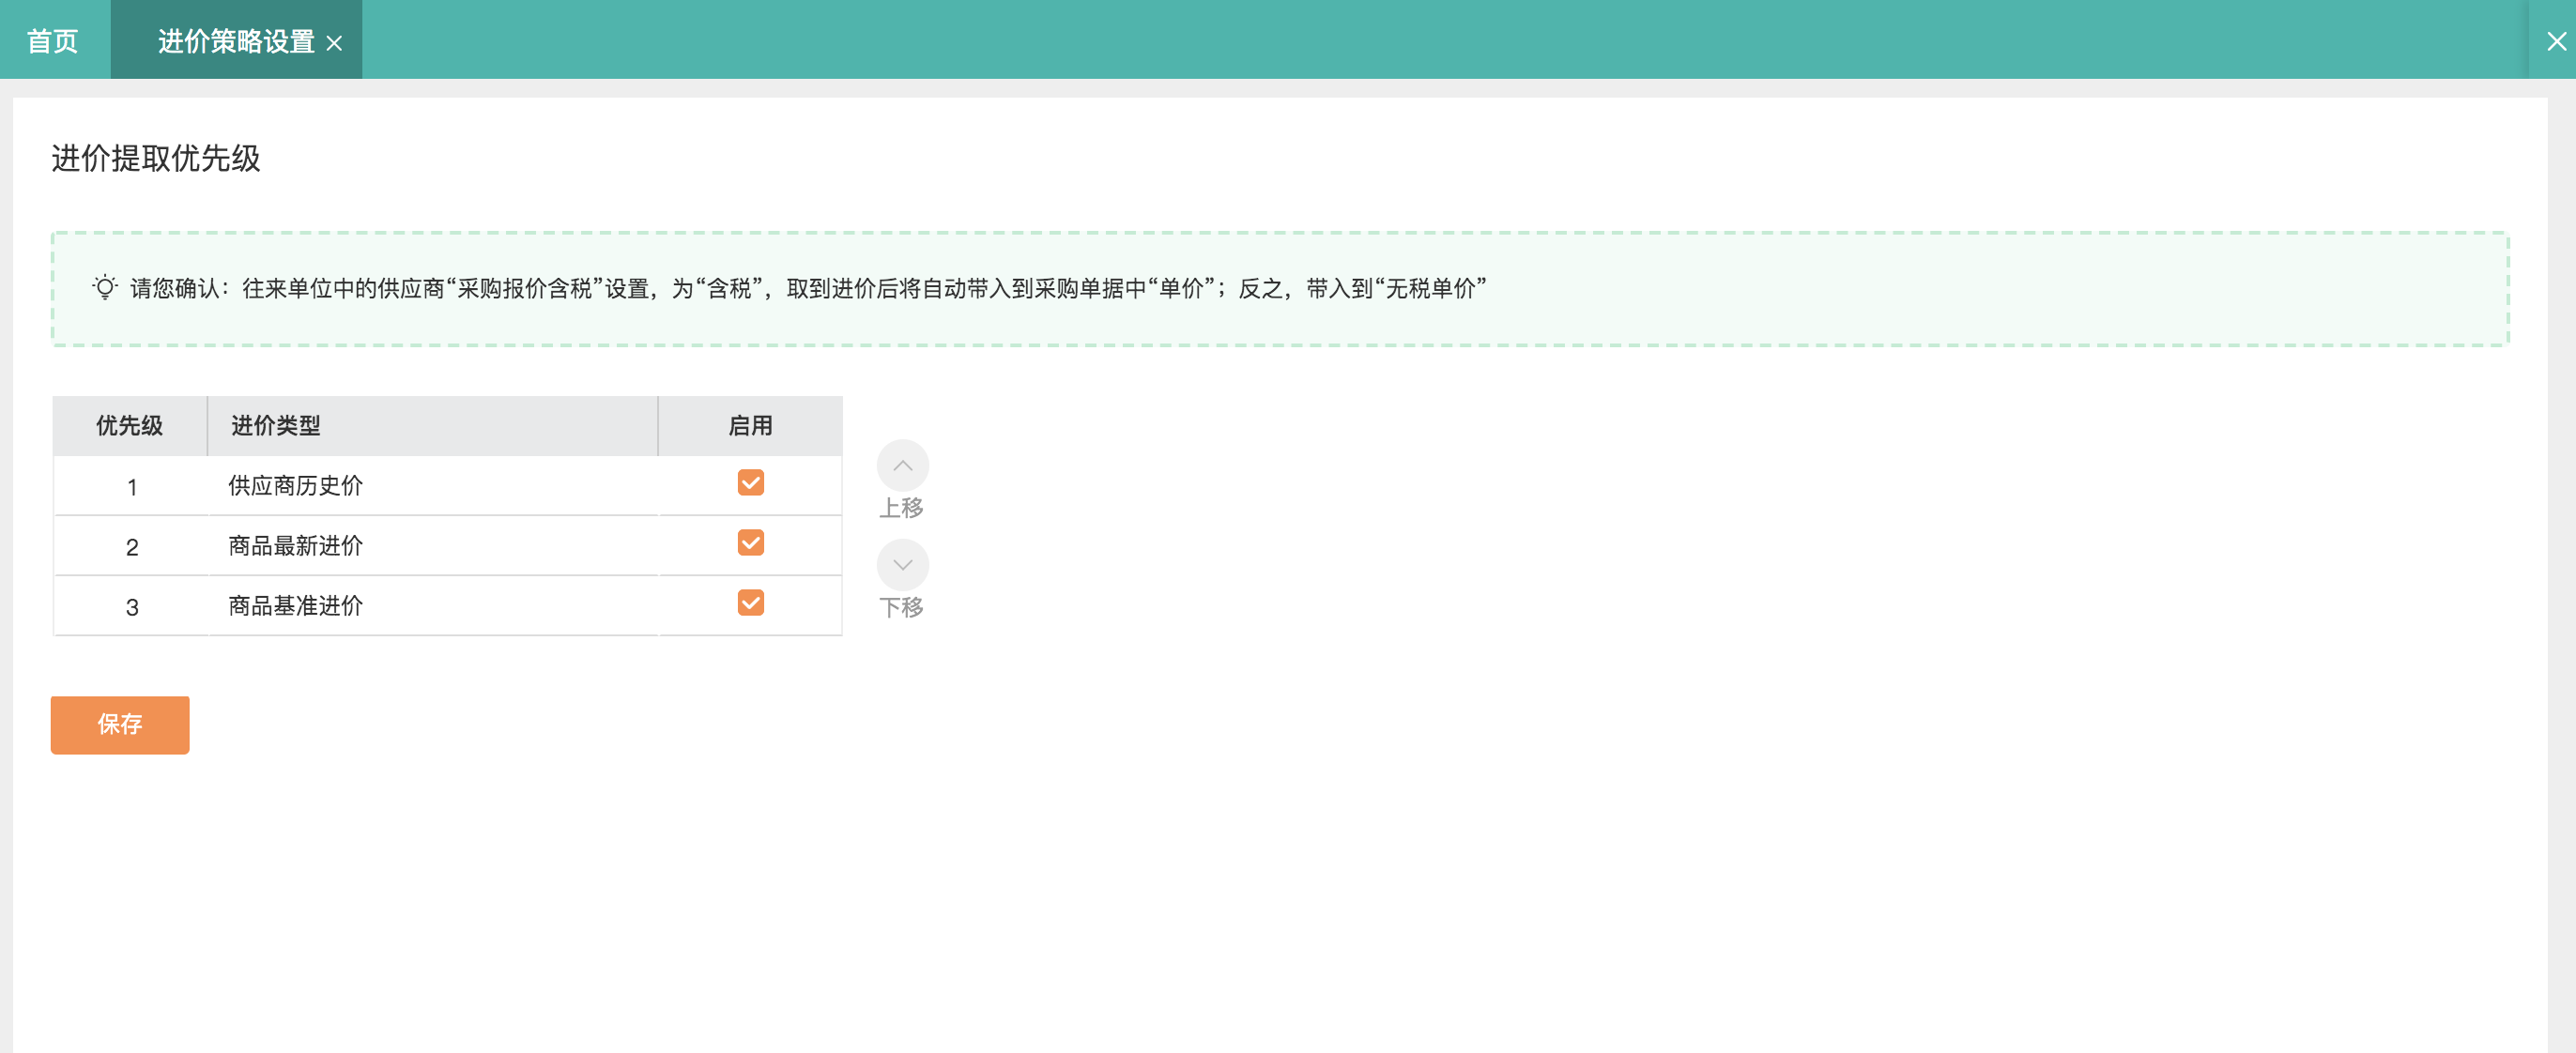Click the up-arrow move icon
This screenshot has height=1053, width=2576.
coord(902,468)
